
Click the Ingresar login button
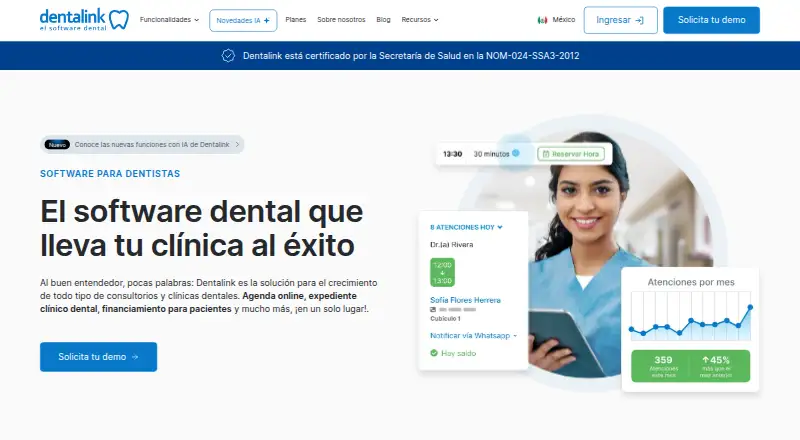pyautogui.click(x=620, y=20)
